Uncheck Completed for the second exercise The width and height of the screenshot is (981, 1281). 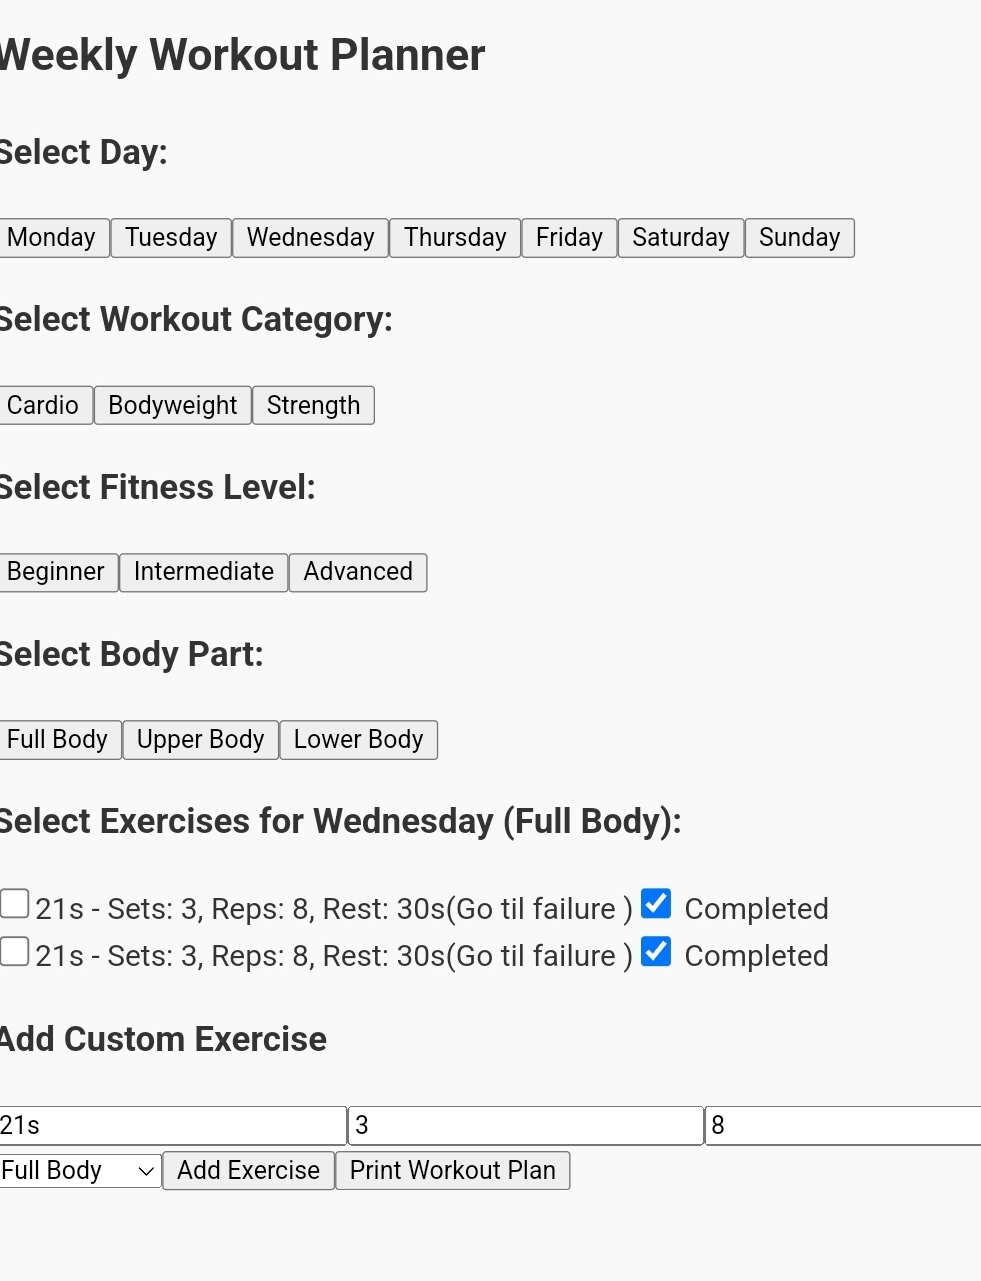[x=656, y=951]
